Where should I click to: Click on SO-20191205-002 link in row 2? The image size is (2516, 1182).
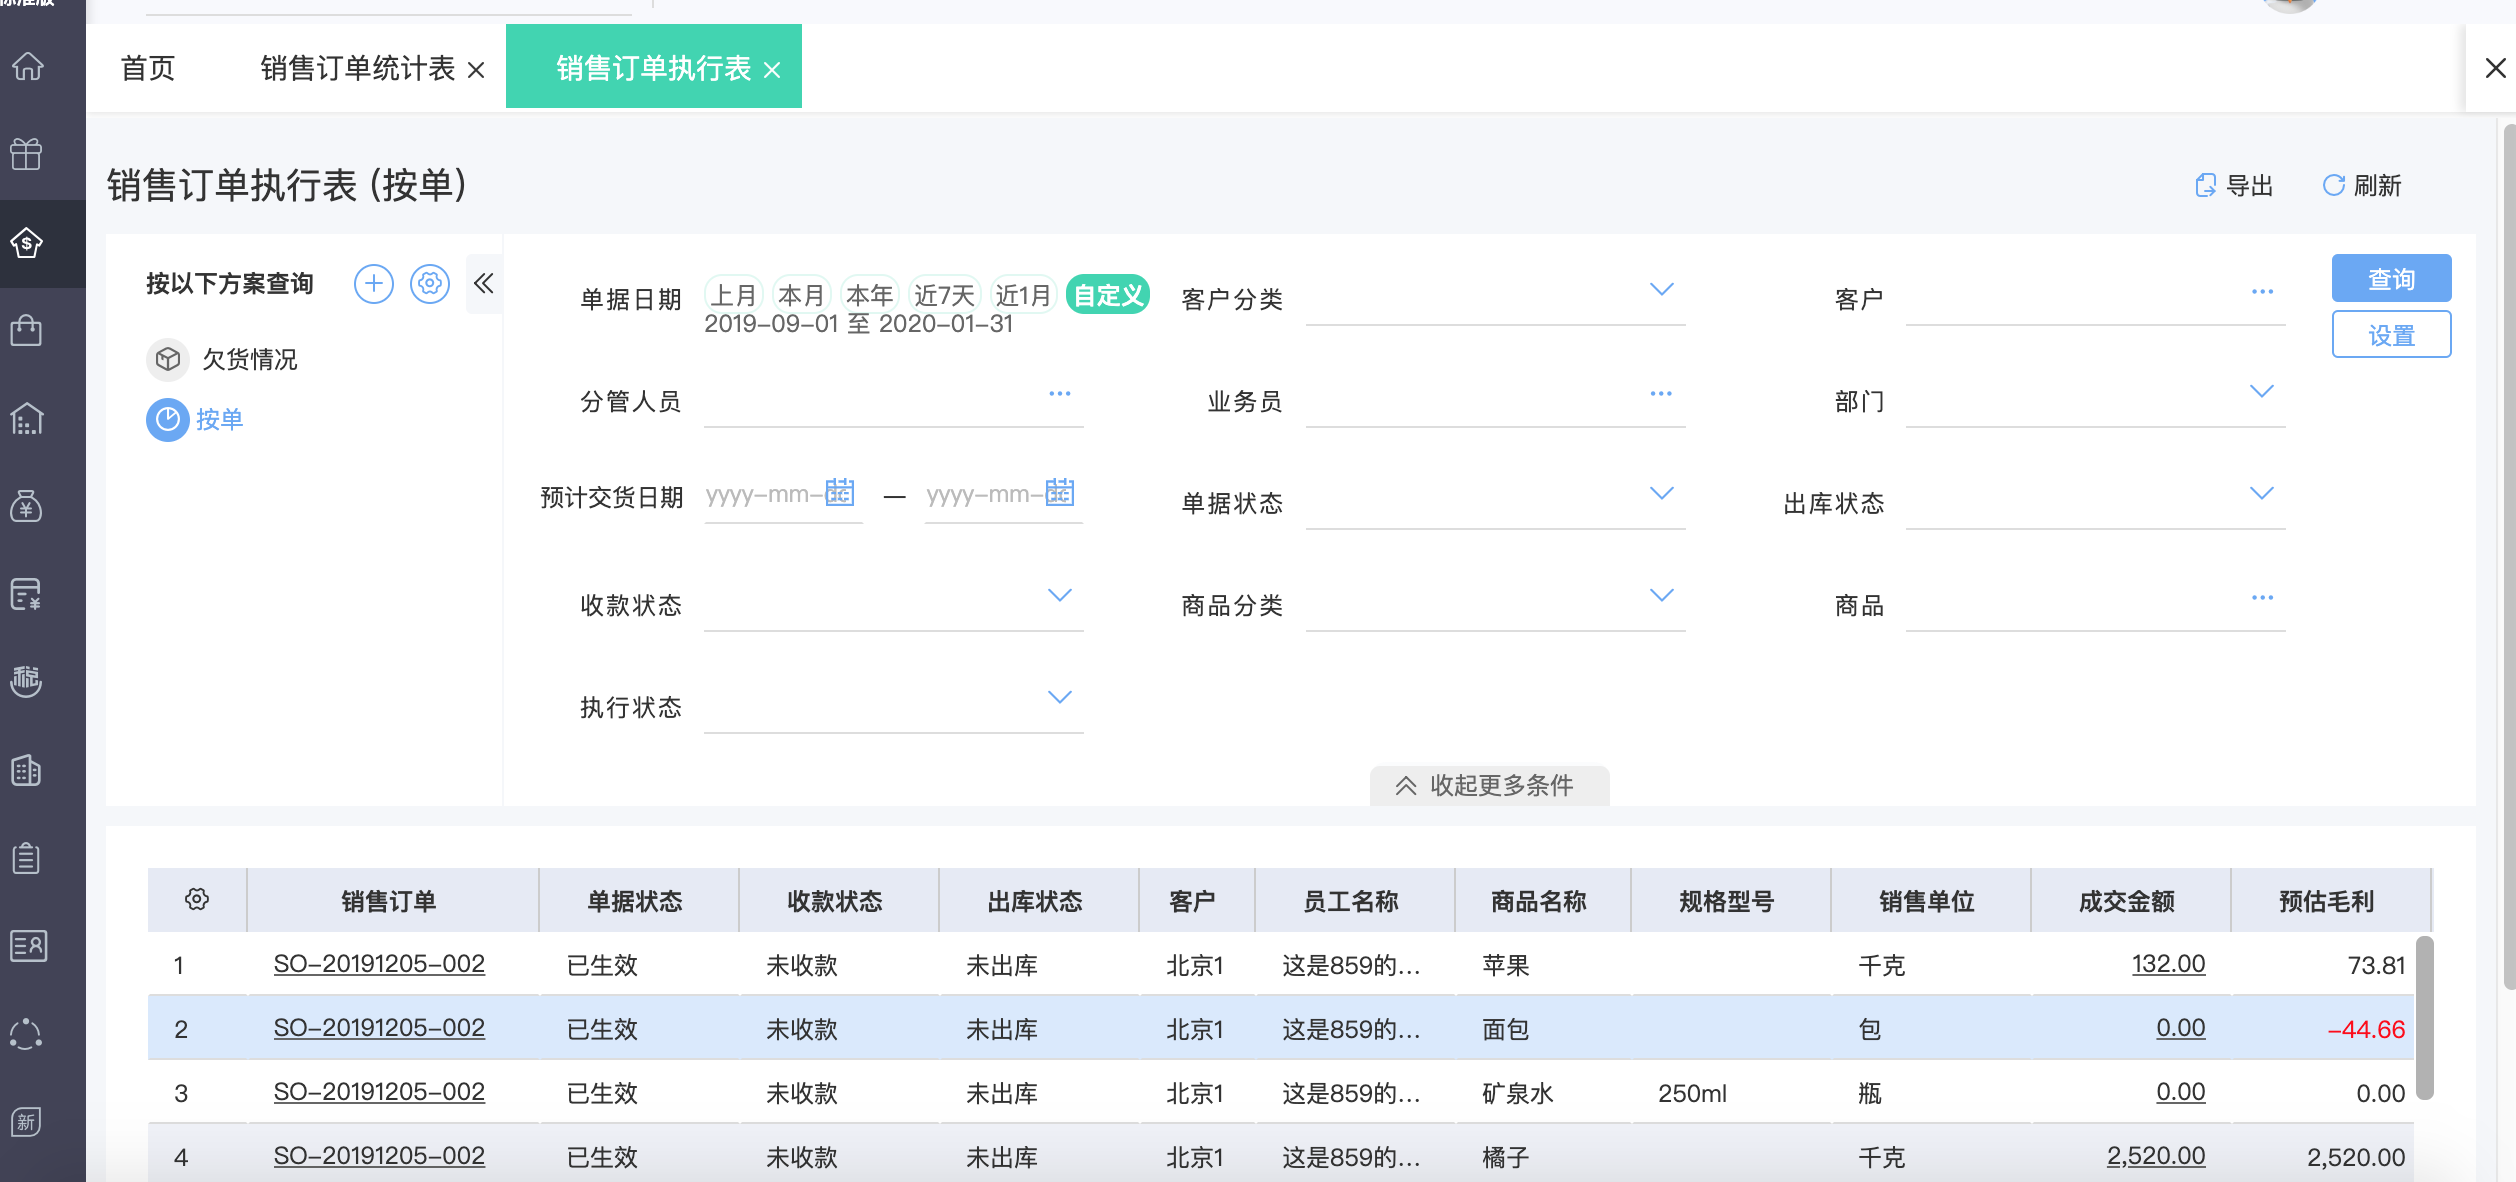379,1028
